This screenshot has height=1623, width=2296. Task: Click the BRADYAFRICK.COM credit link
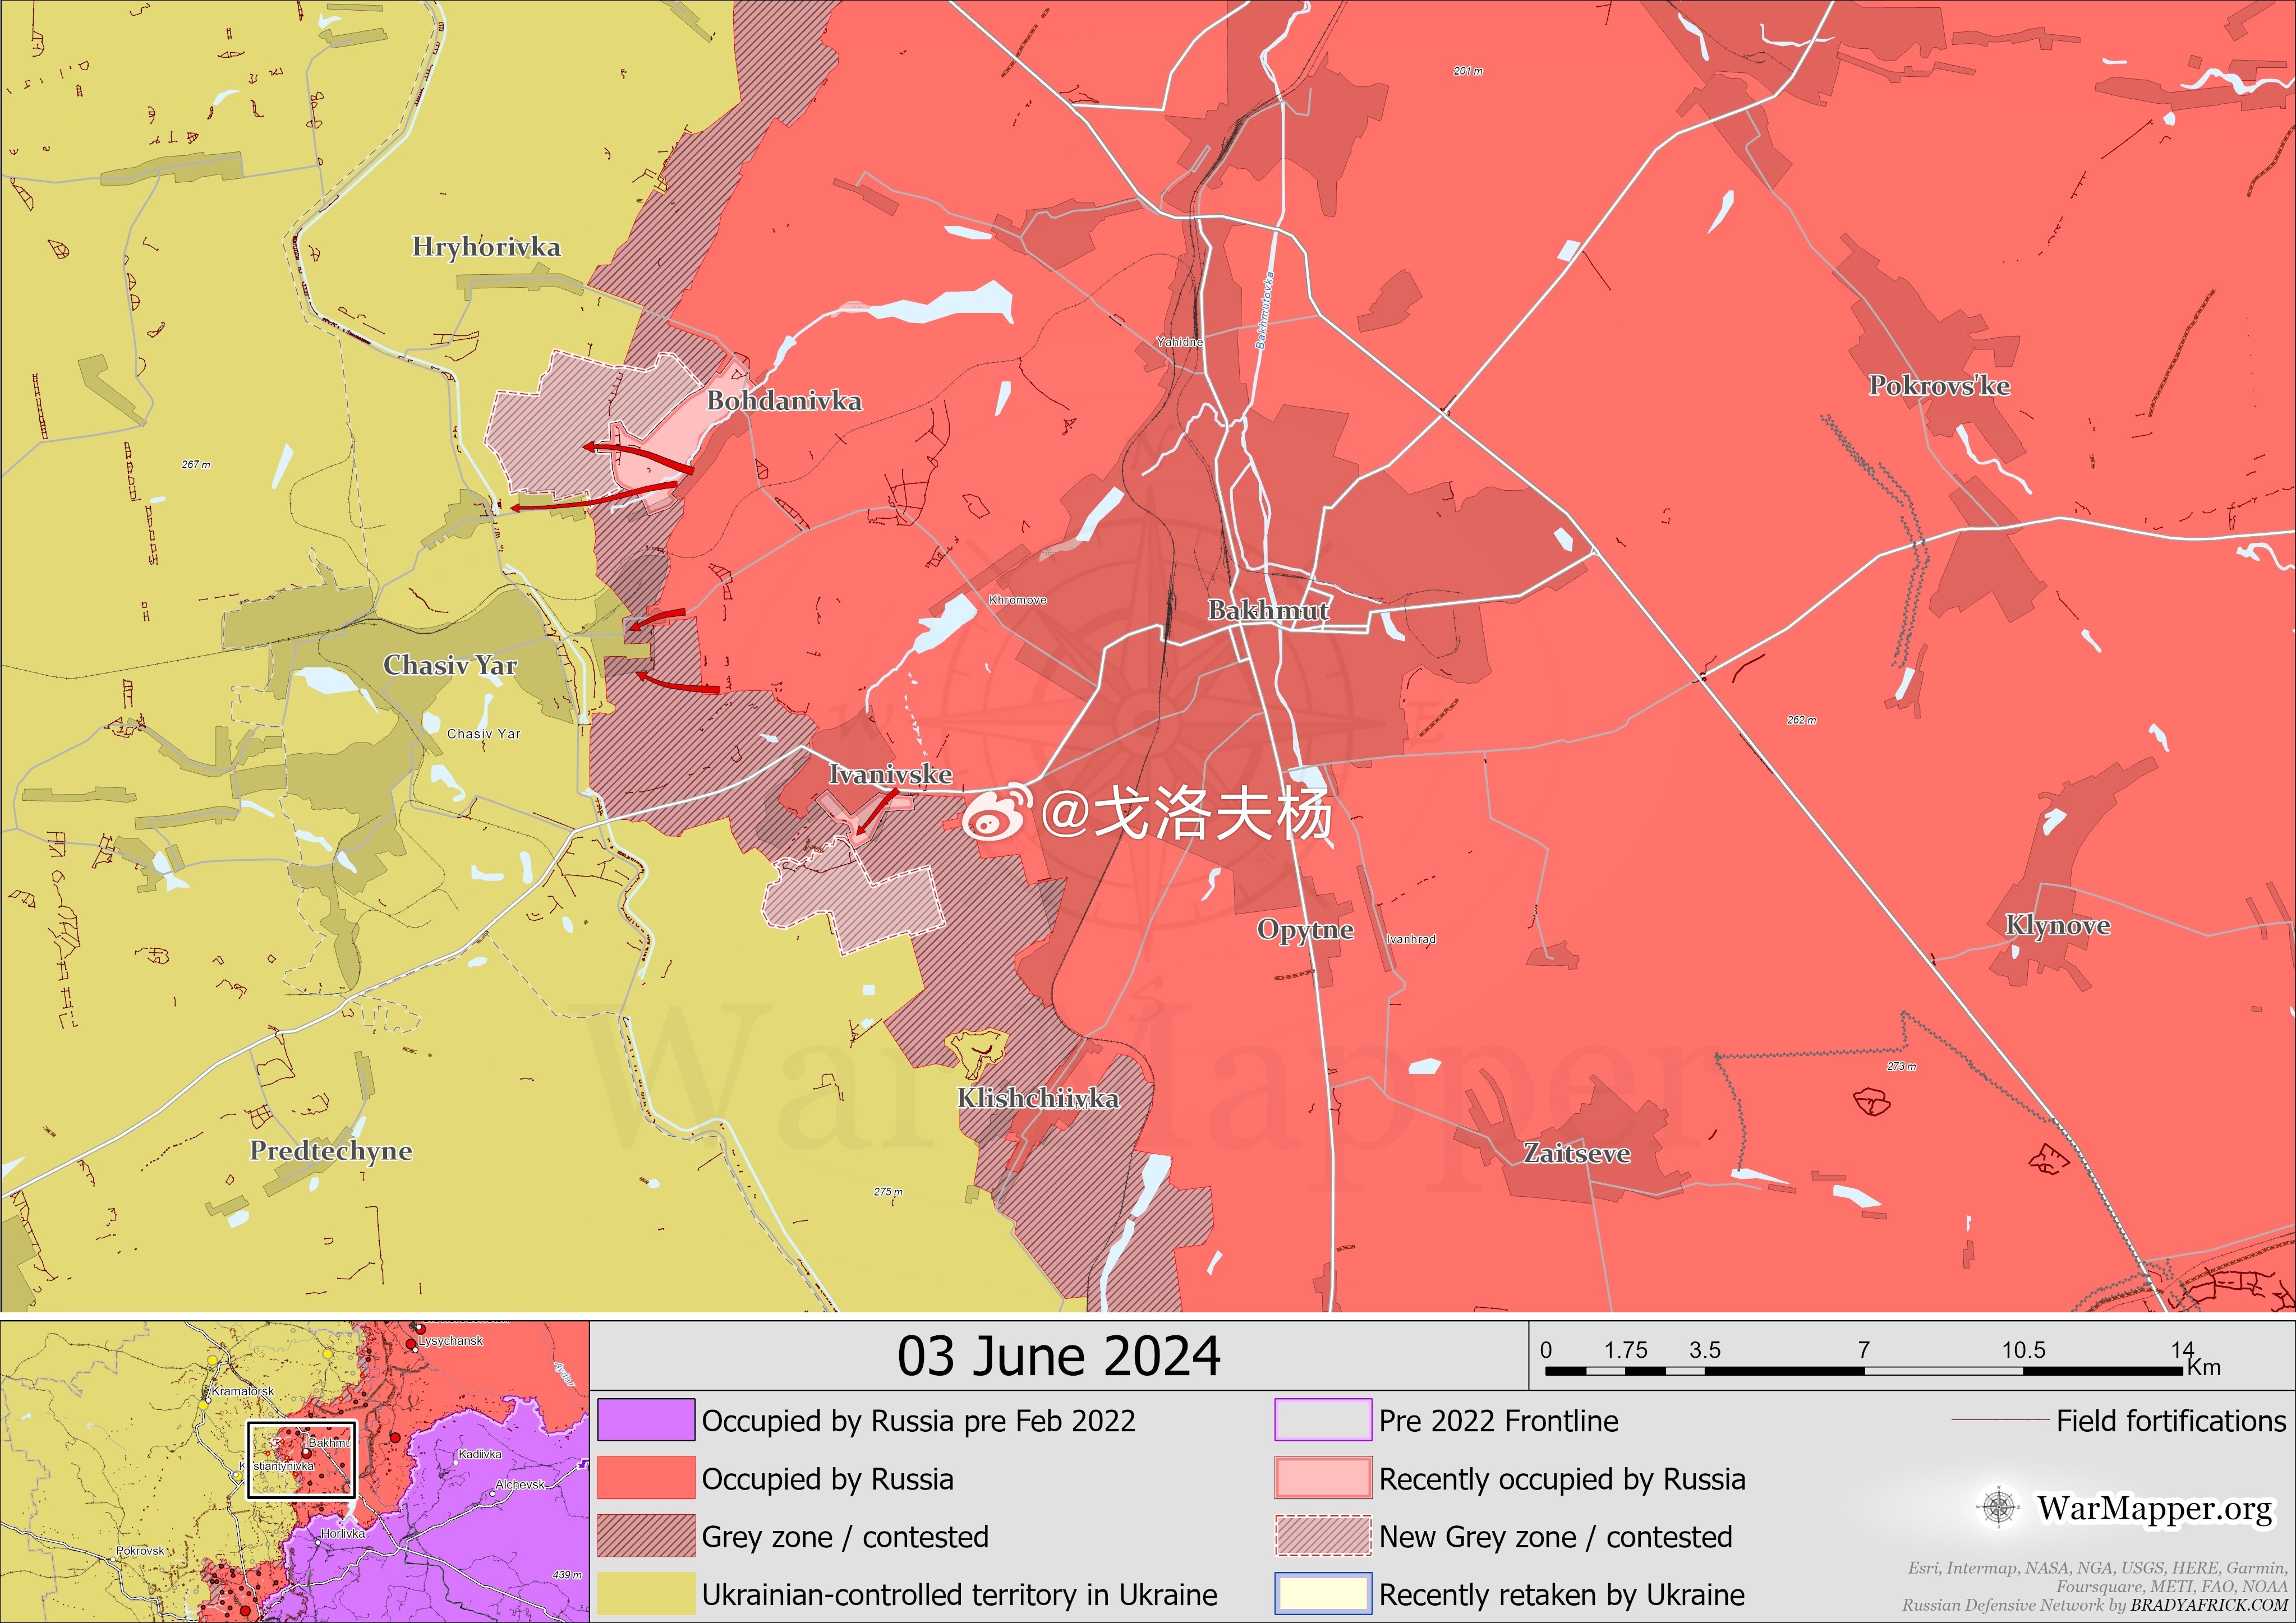[x=2208, y=1605]
